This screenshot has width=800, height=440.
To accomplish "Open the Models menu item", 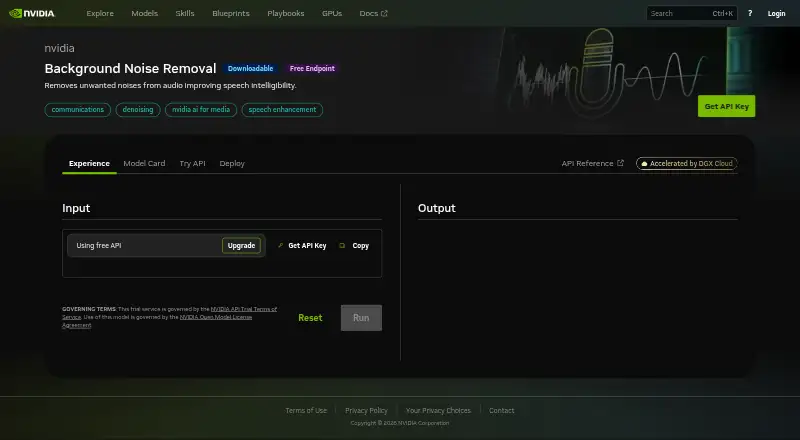I will click(x=144, y=13).
